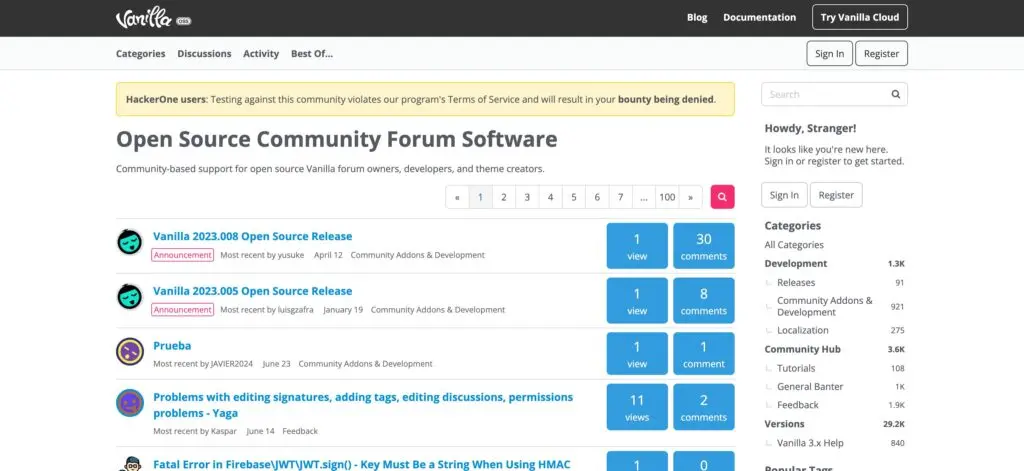Screen dimensions: 1024x471
Task: Open the Blog link in the header
Action: pos(697,18)
